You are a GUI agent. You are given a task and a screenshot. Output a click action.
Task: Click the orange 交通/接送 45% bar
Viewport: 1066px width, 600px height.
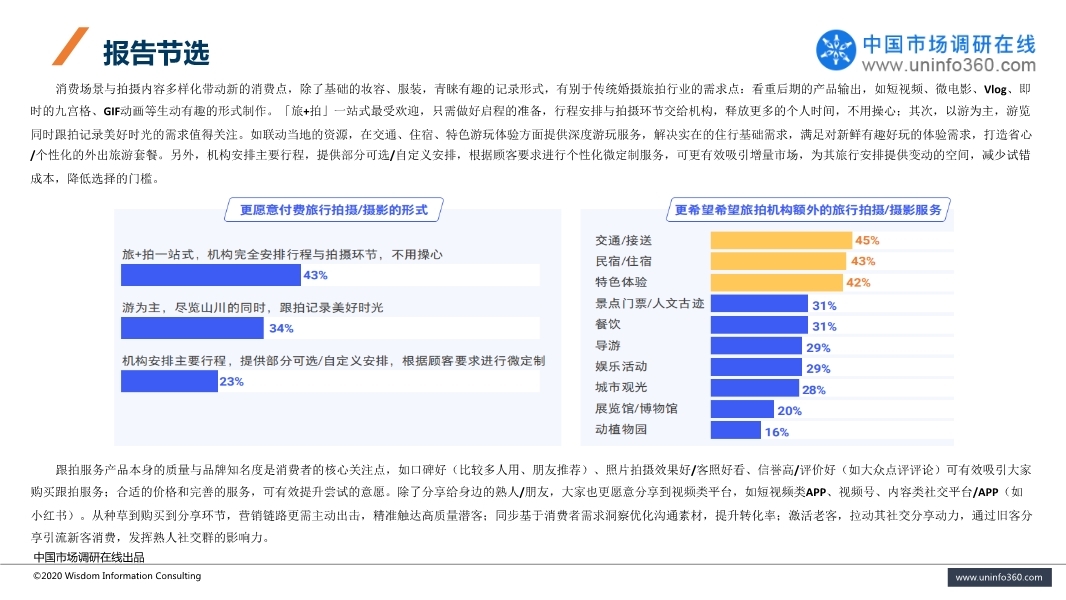click(780, 240)
